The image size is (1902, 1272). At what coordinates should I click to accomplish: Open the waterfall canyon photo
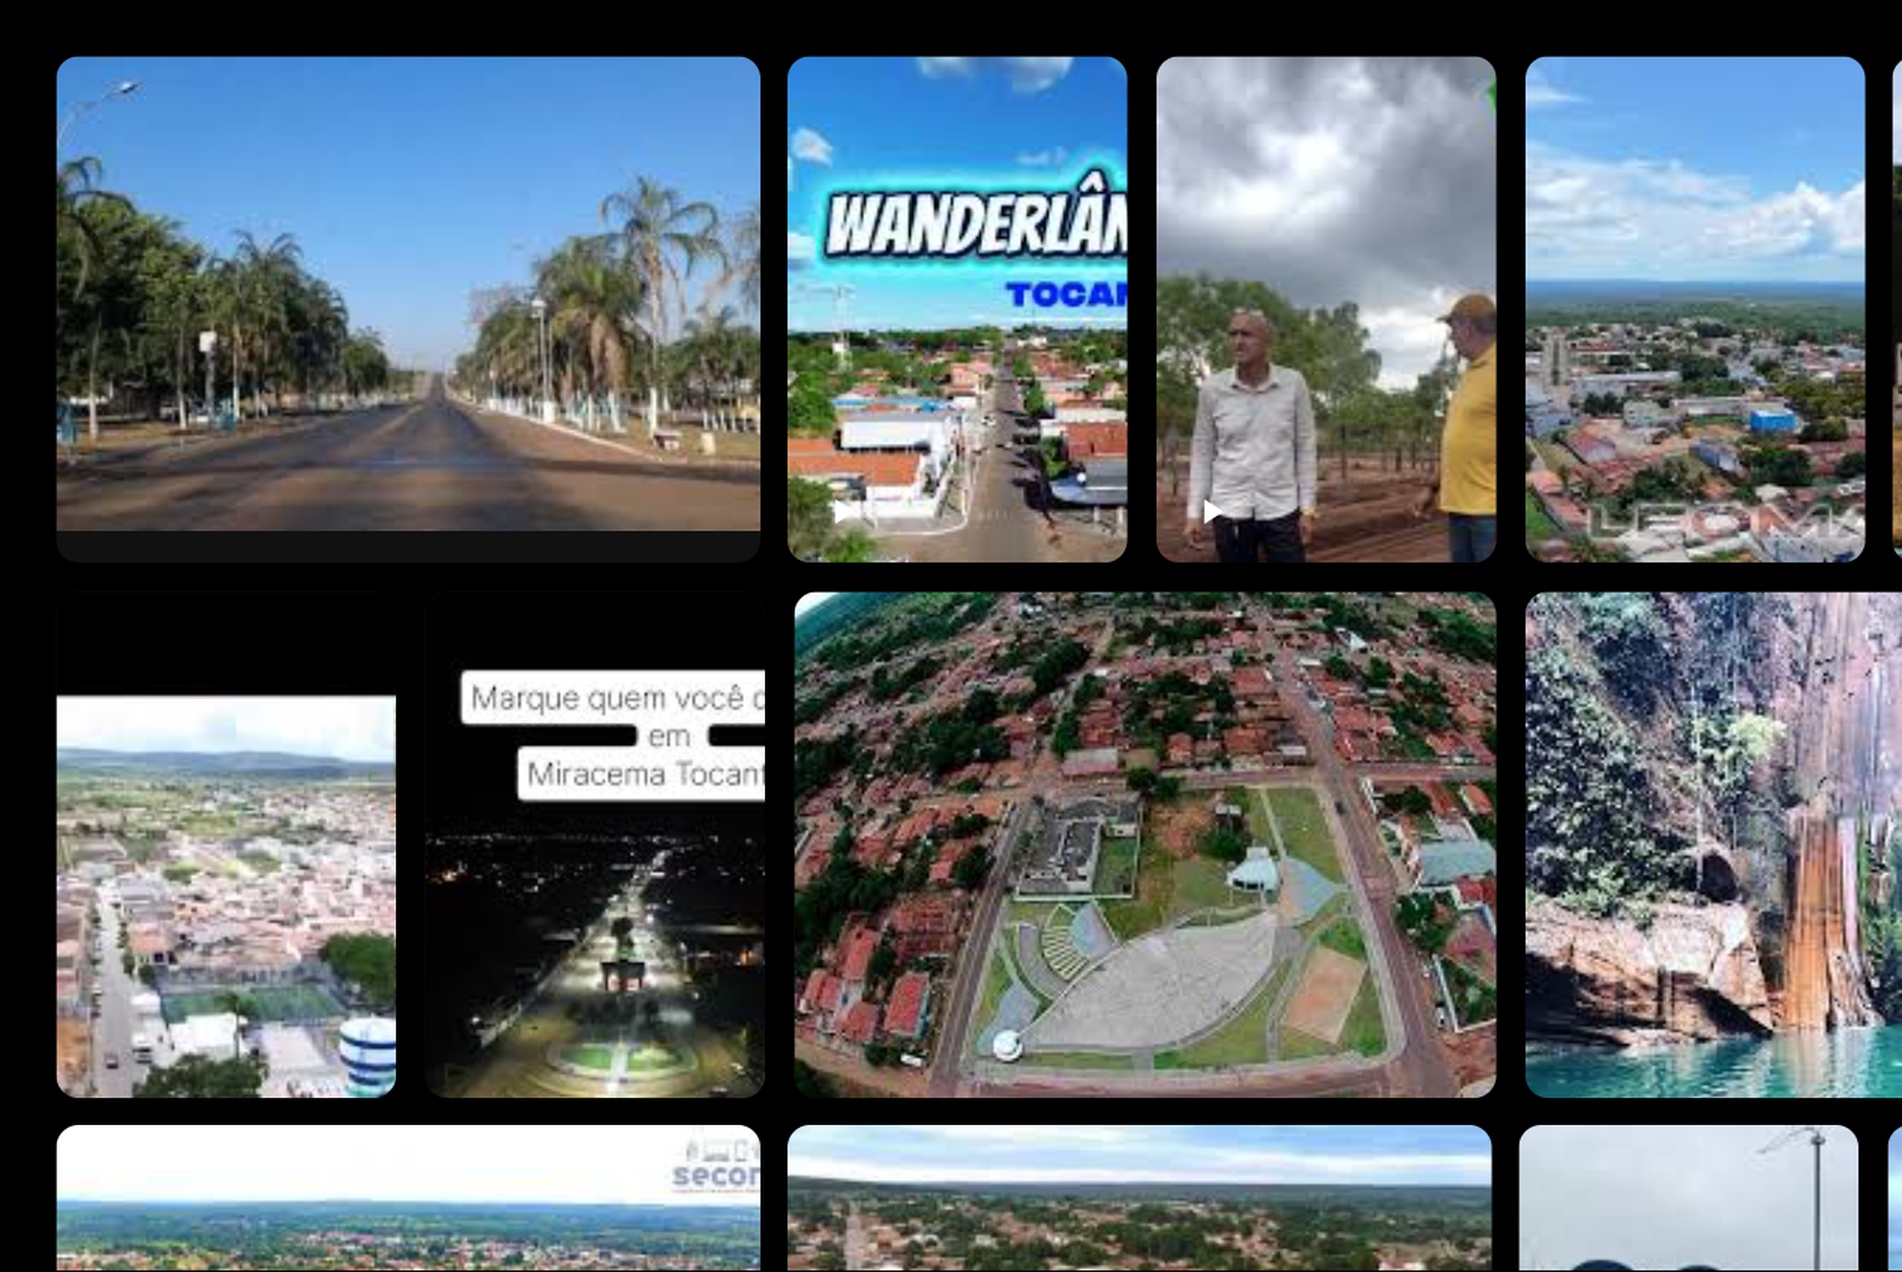1712,844
